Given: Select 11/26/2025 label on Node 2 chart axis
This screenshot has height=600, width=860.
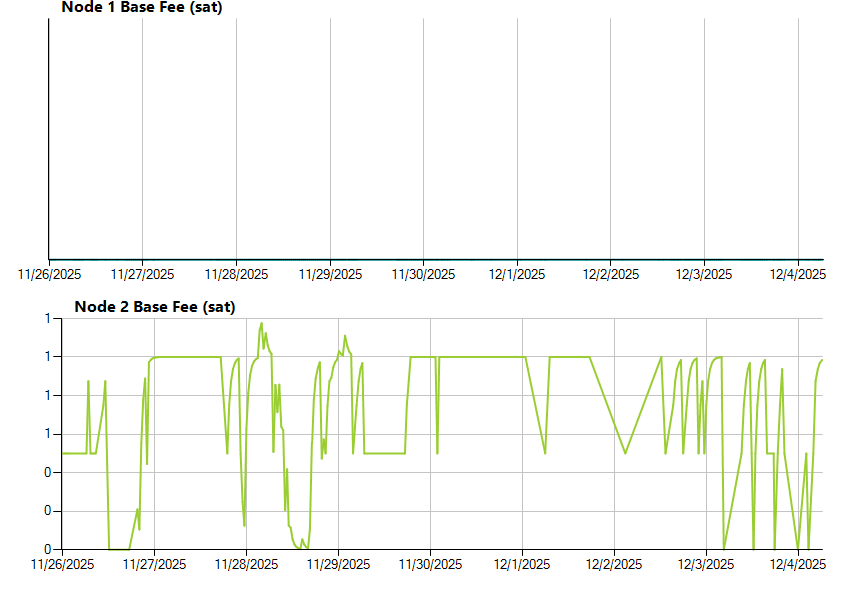Looking at the screenshot, I should click(62, 564).
